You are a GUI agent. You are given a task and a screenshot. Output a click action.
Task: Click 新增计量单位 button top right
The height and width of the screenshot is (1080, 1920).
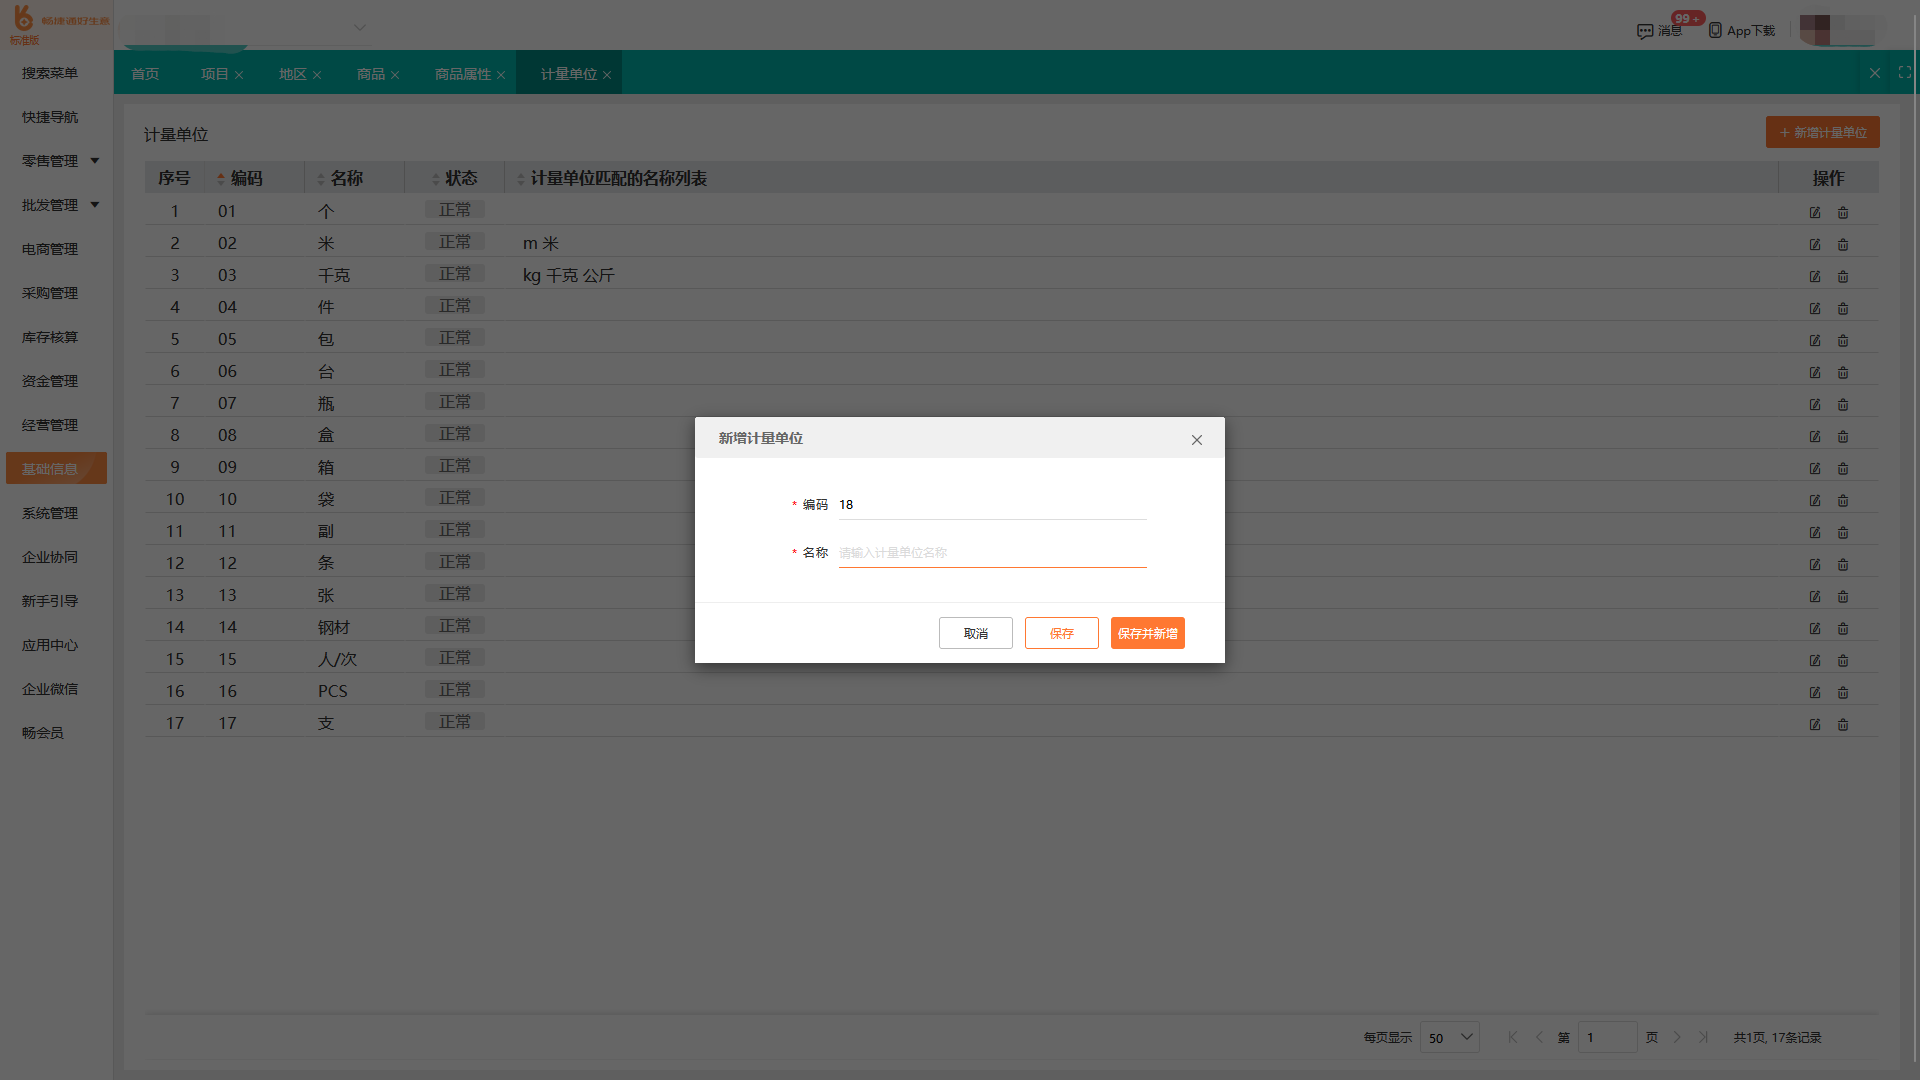(x=1822, y=132)
